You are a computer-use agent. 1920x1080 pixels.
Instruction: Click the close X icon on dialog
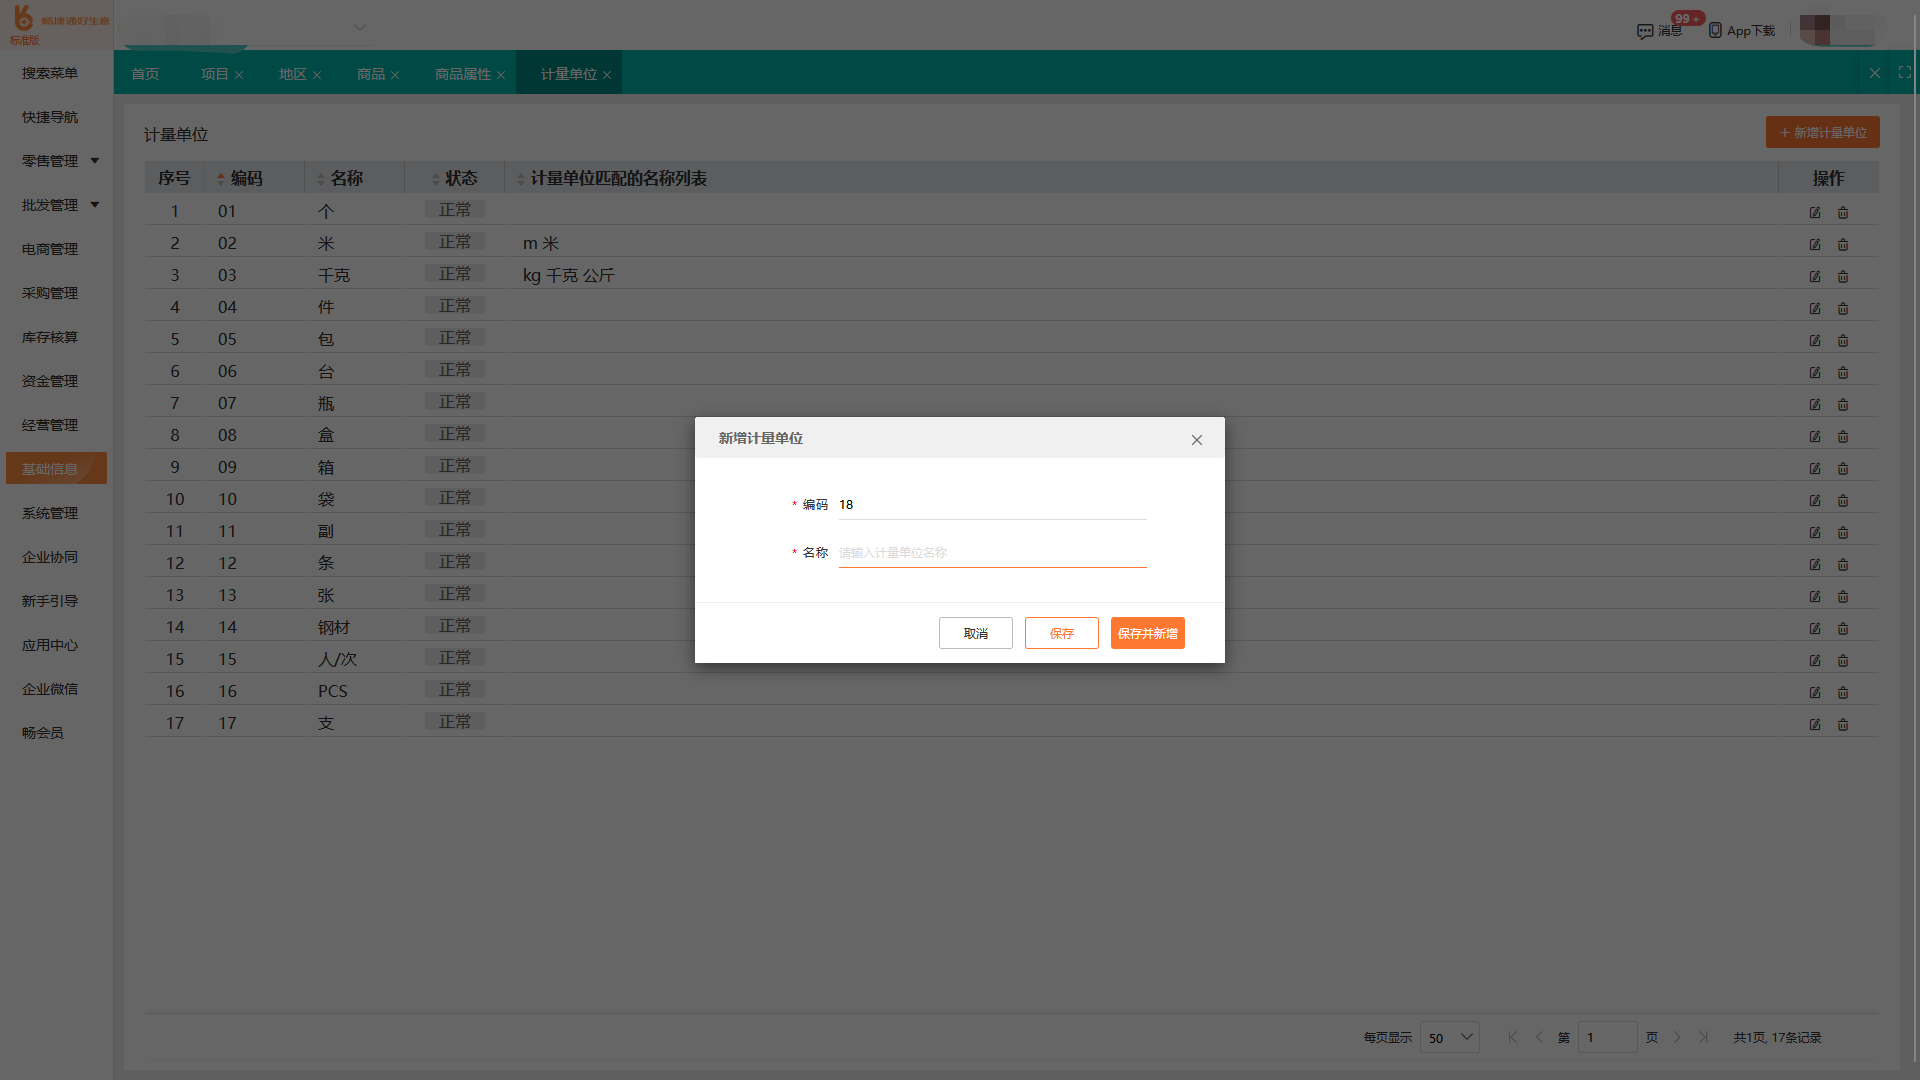(x=1197, y=439)
